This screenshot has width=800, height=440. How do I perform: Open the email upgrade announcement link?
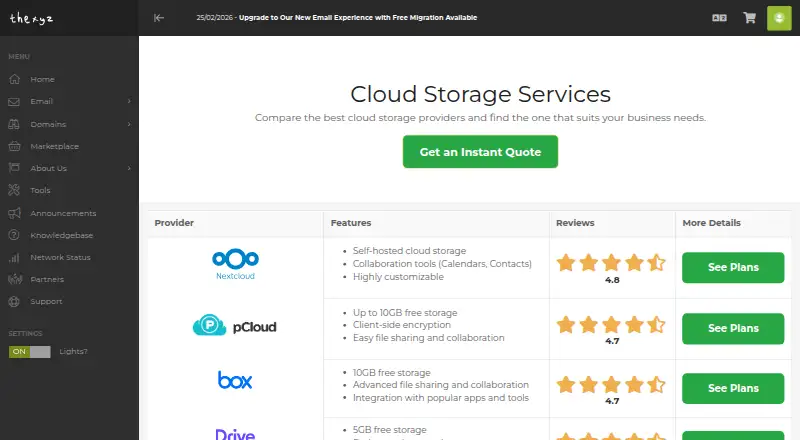click(358, 17)
